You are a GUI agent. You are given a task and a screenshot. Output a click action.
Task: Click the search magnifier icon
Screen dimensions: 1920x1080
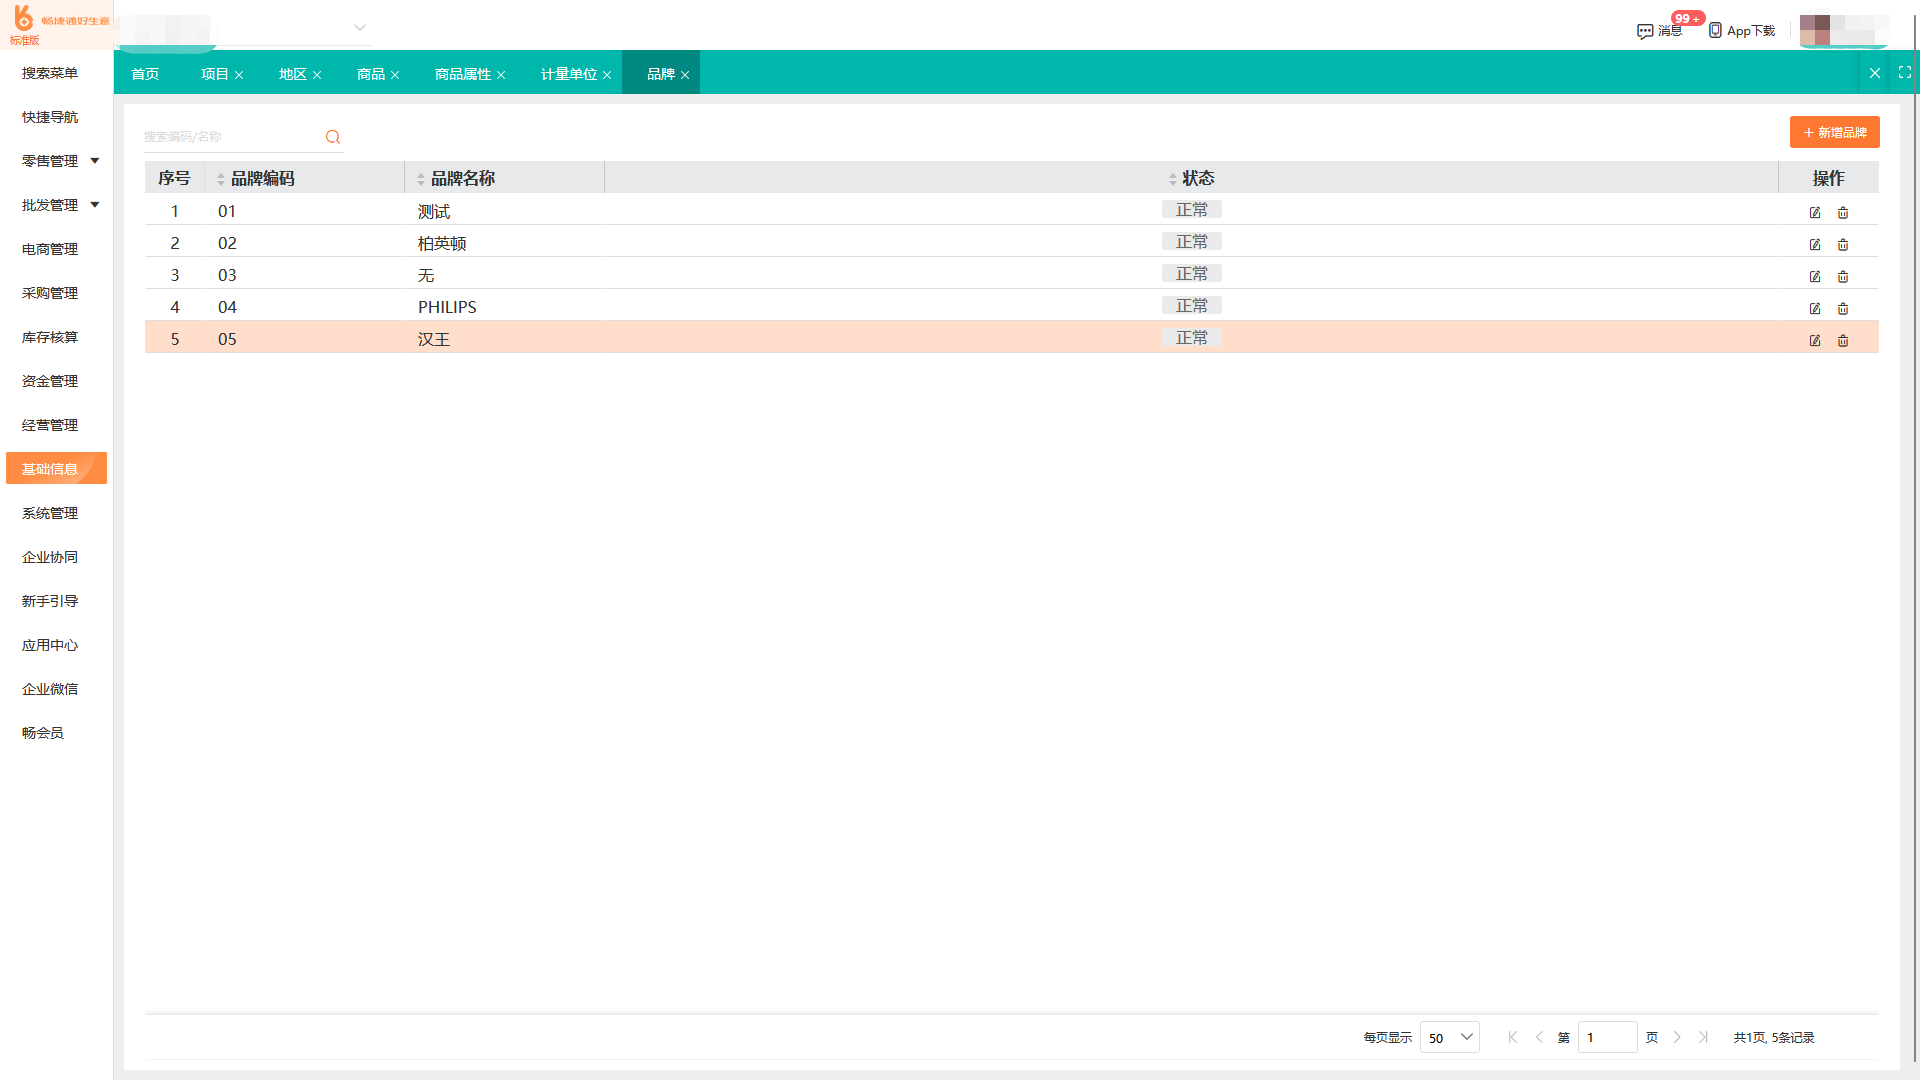[334, 136]
